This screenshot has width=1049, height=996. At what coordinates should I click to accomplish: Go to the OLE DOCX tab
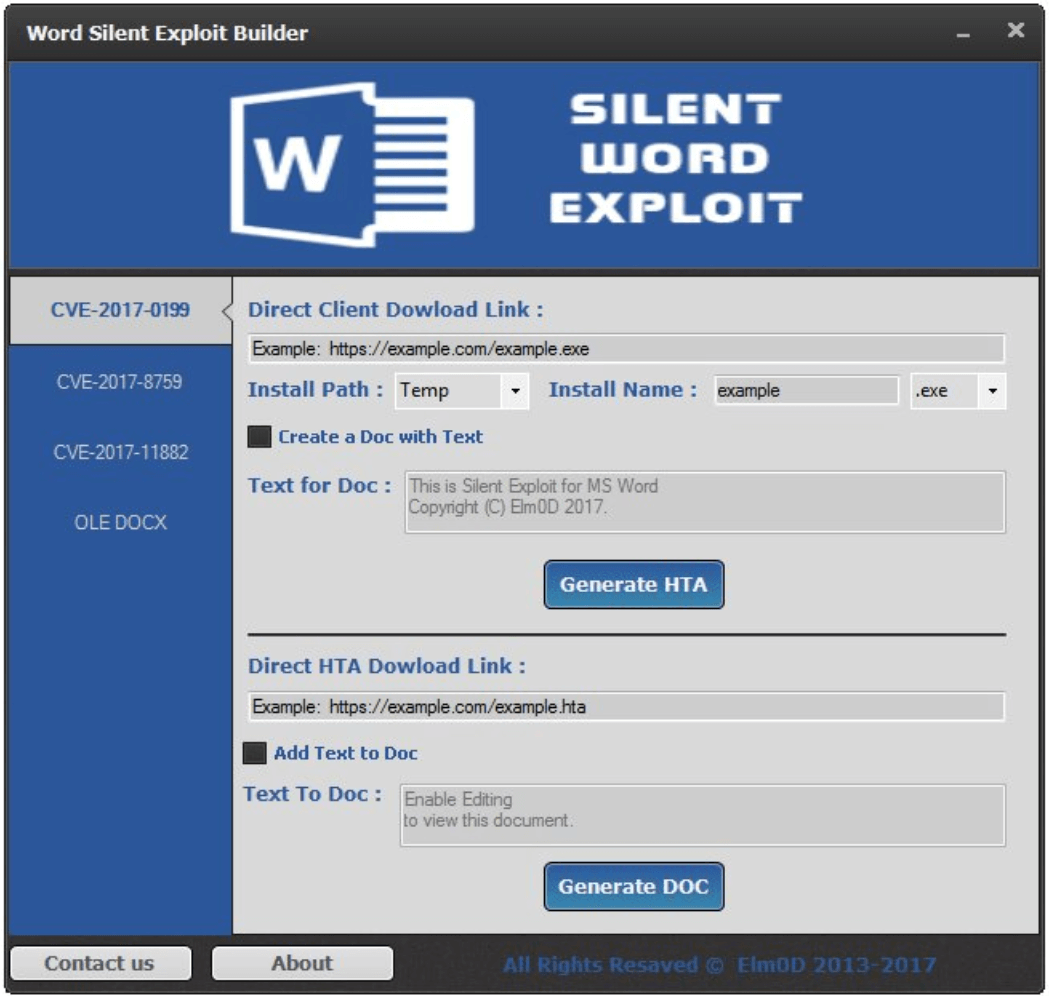120,522
